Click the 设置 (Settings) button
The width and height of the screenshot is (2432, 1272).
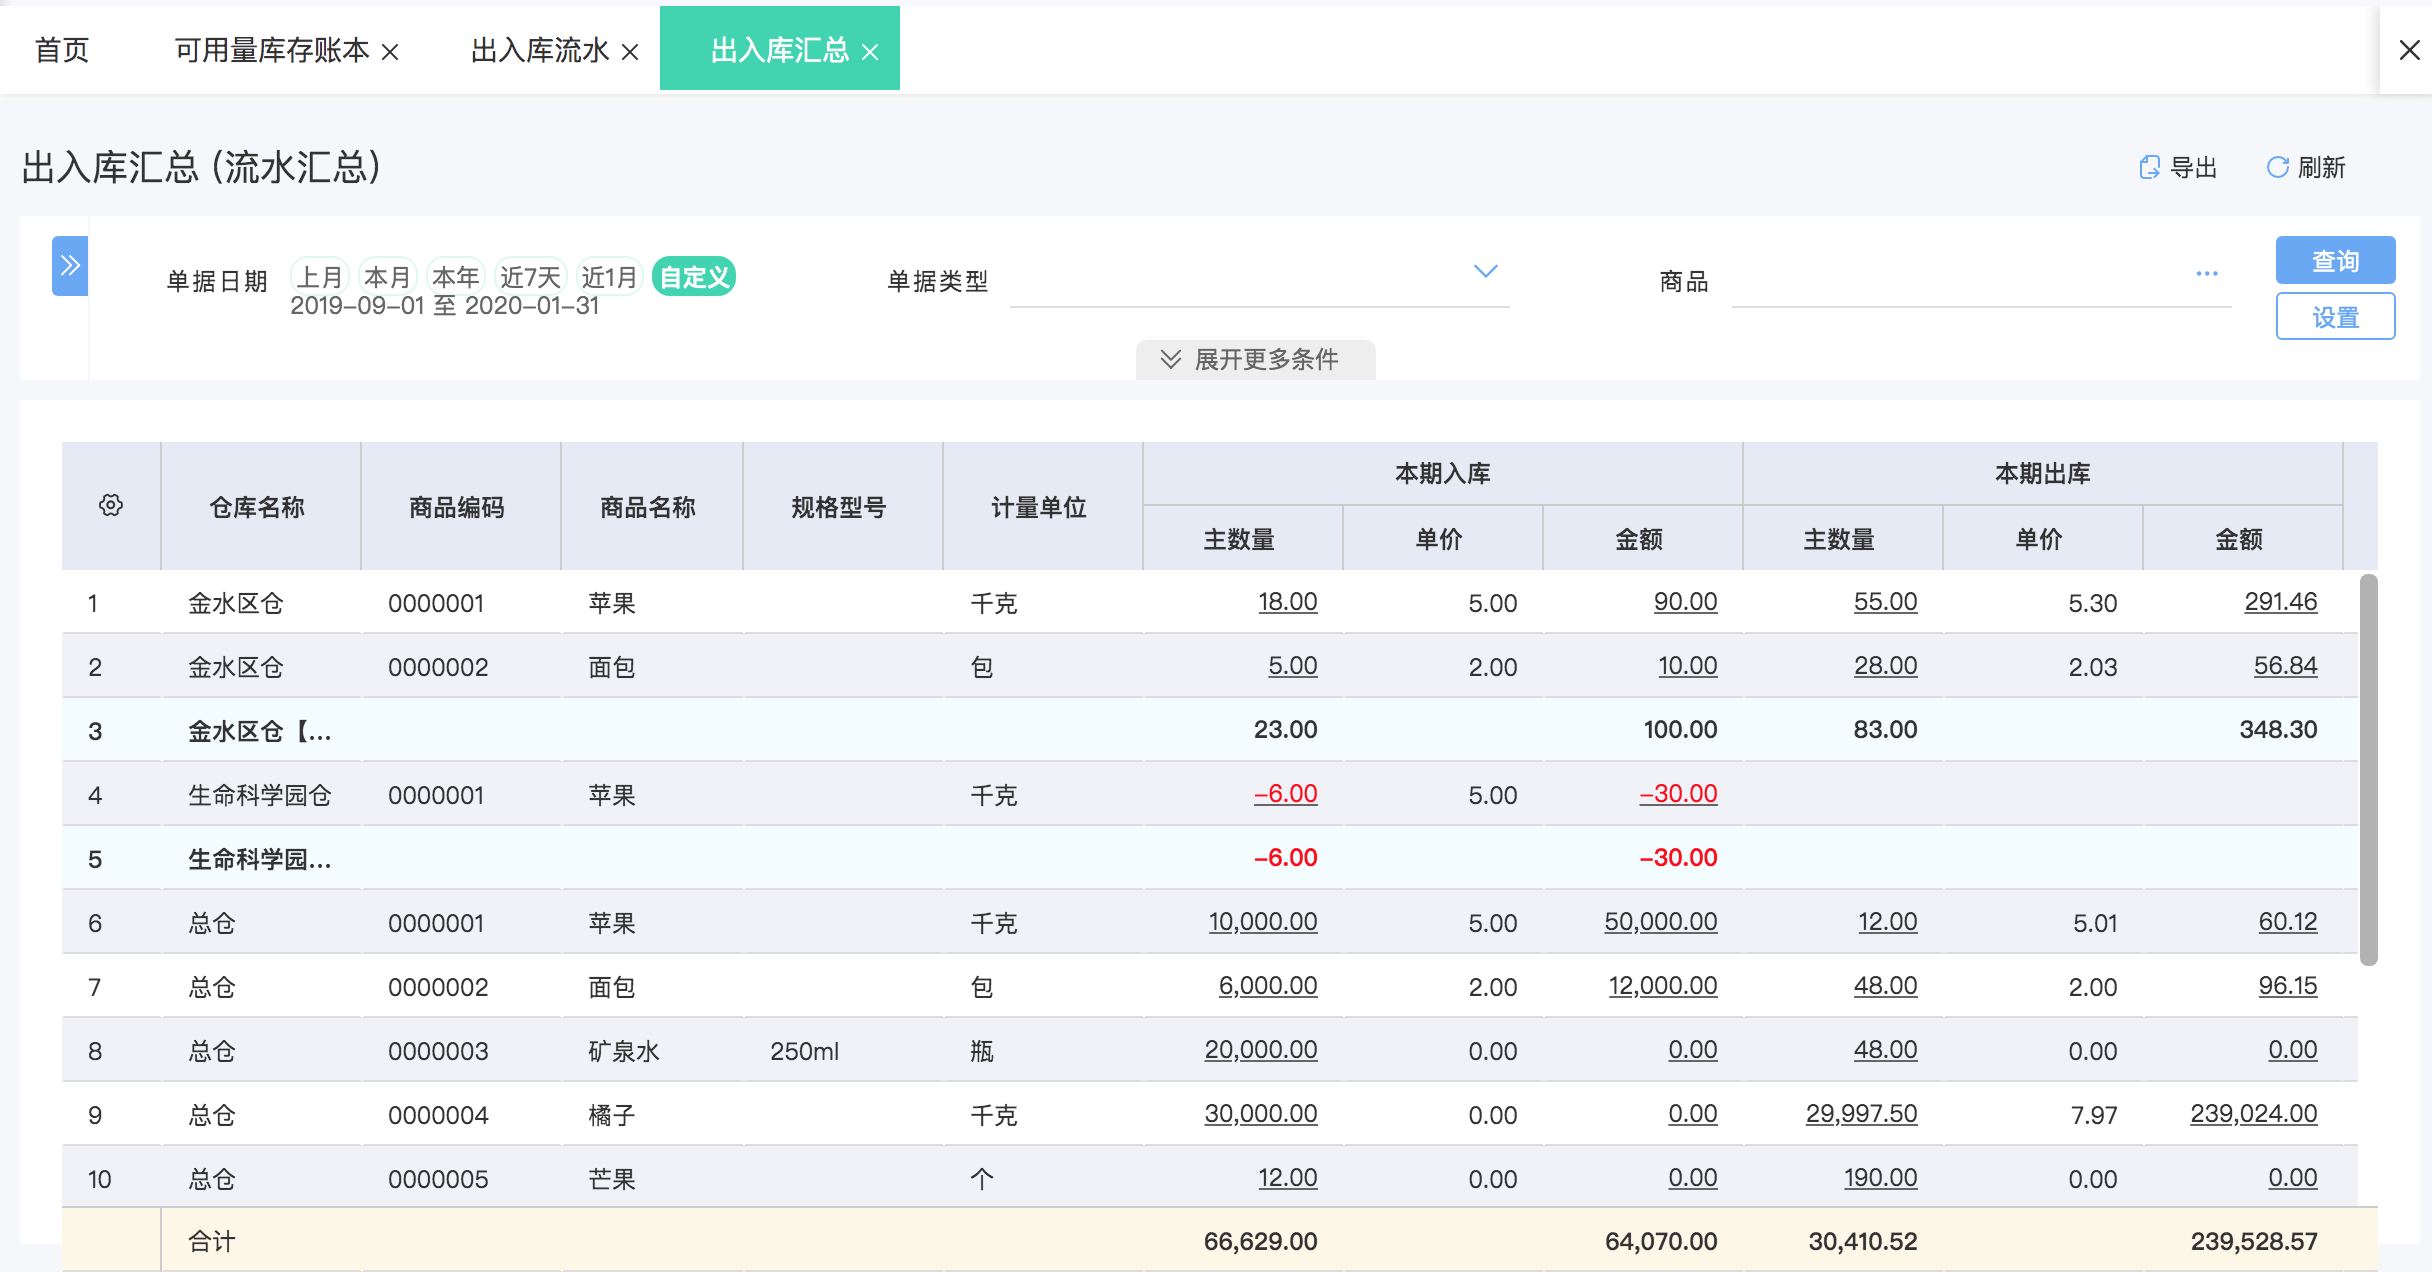(2337, 317)
